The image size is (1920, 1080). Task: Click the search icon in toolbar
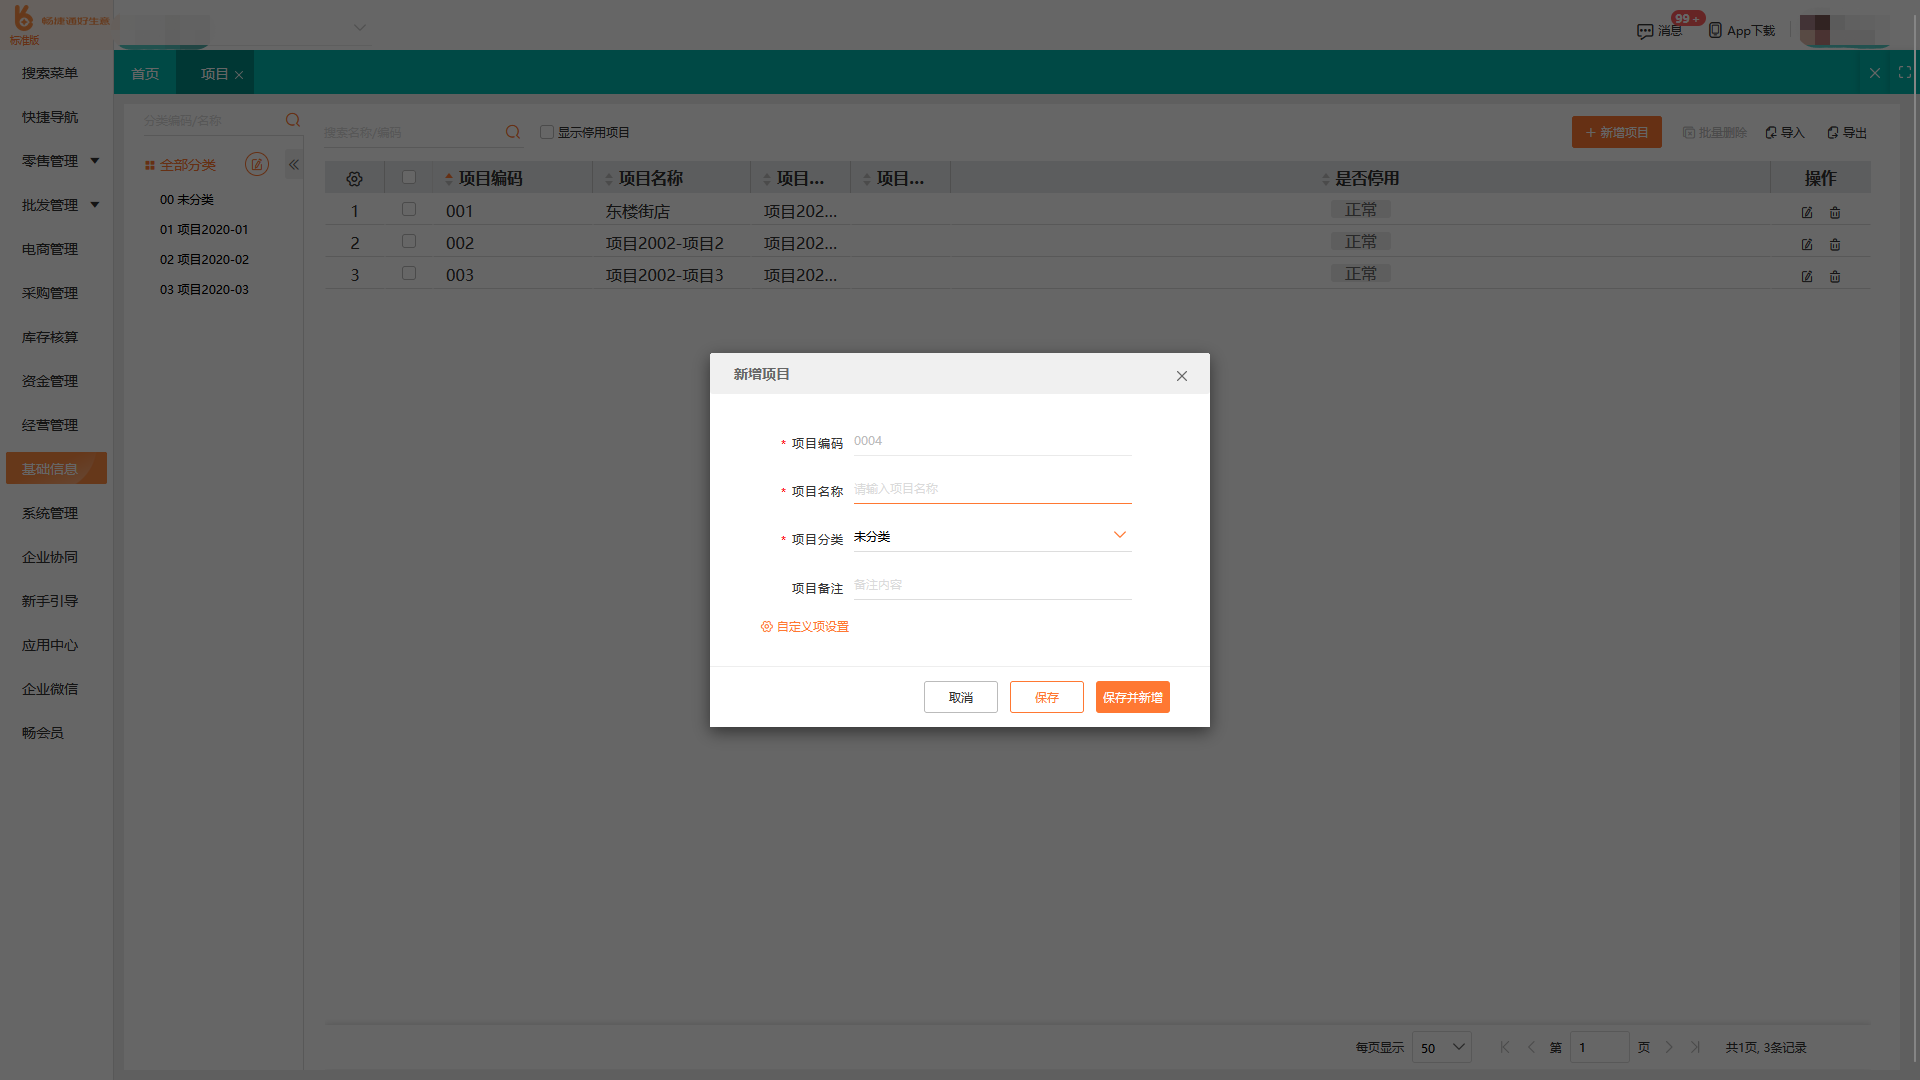[513, 132]
